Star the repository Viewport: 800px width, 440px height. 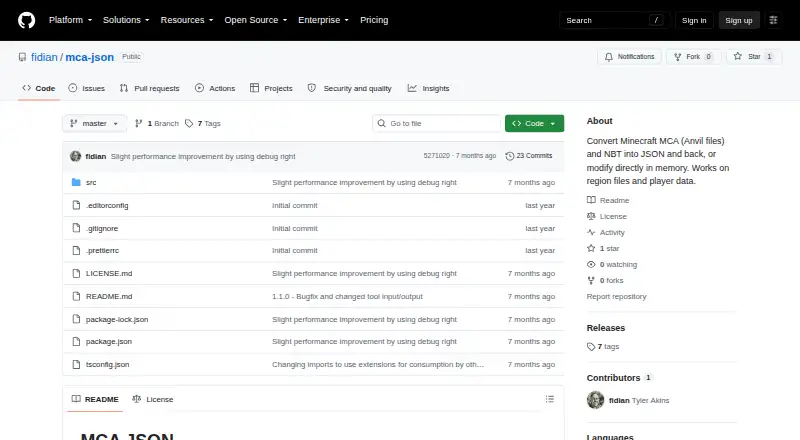(754, 57)
